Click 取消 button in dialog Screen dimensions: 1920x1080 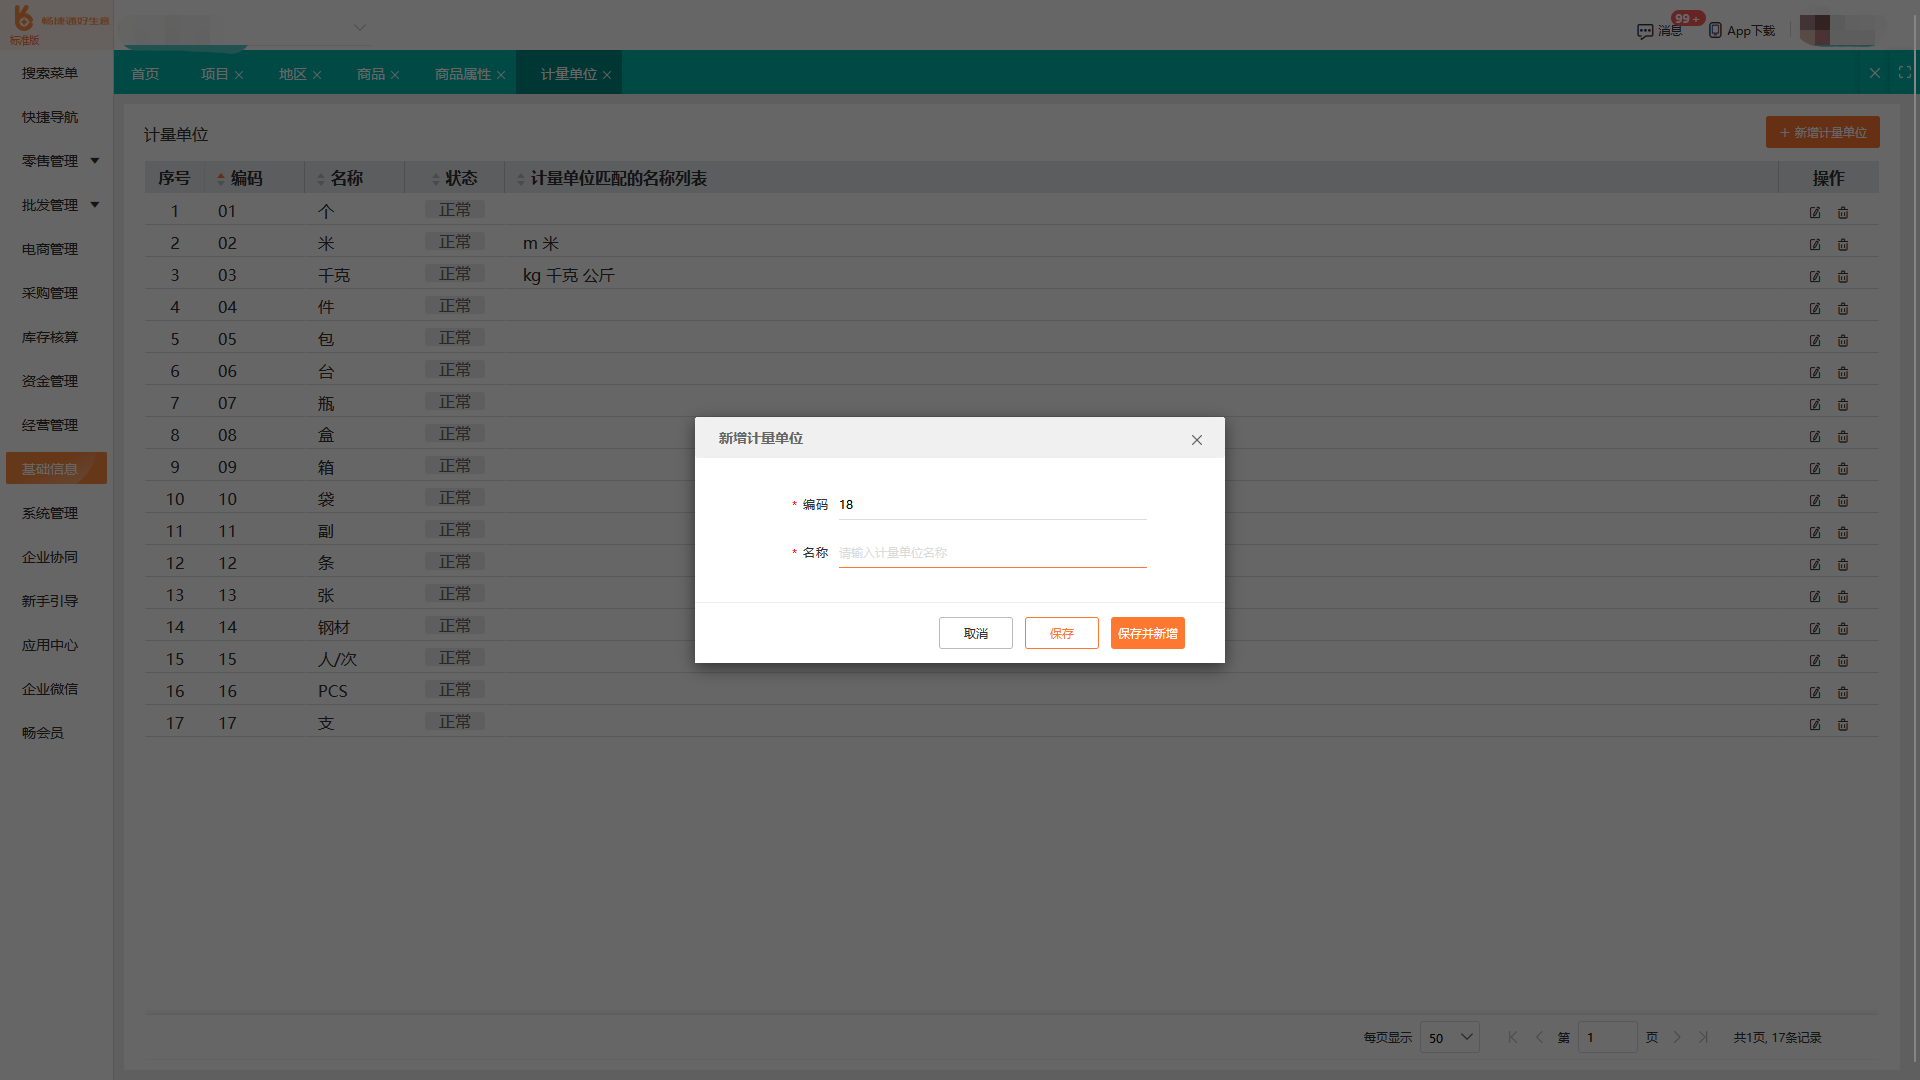(x=976, y=633)
